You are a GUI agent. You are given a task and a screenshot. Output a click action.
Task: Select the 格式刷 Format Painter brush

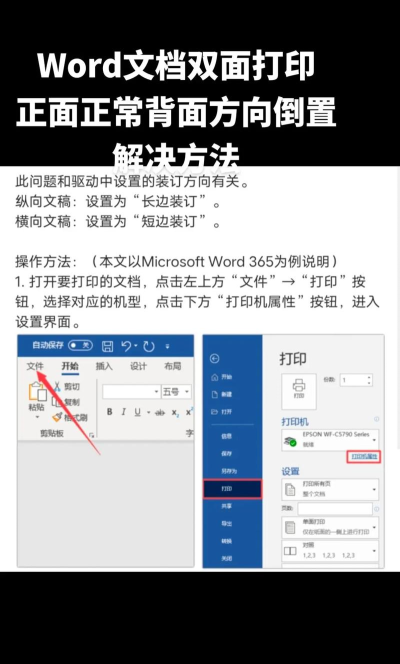(x=57, y=418)
